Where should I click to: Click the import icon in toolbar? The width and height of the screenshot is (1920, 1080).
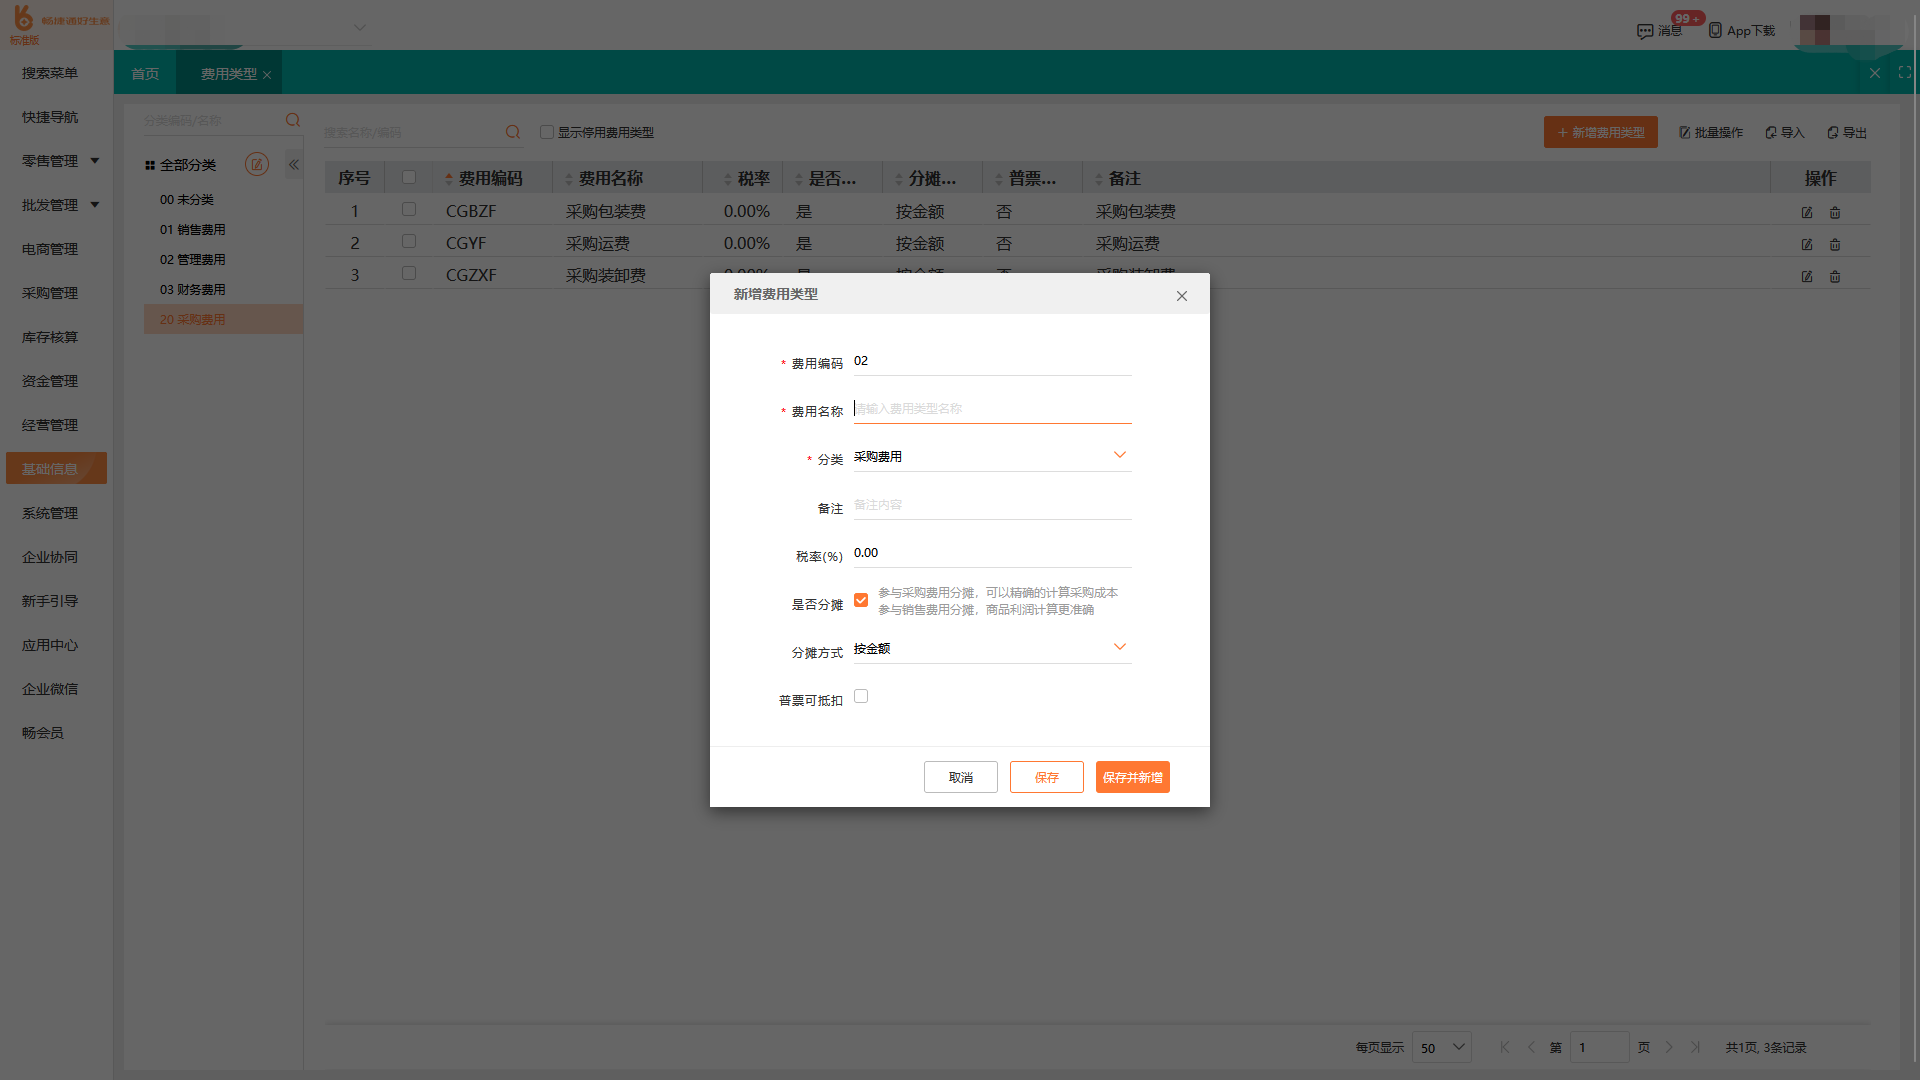(x=1785, y=132)
